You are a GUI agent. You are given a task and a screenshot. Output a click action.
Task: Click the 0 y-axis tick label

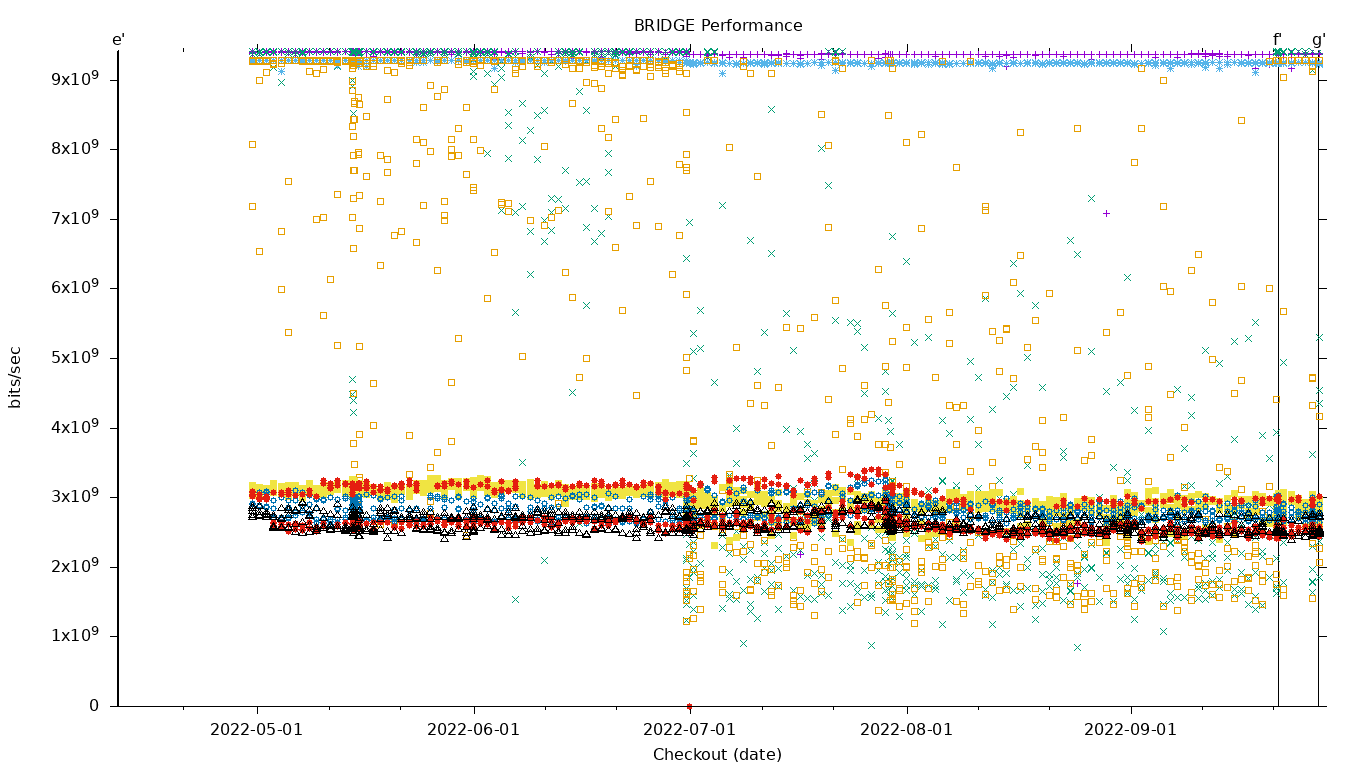(x=94, y=706)
